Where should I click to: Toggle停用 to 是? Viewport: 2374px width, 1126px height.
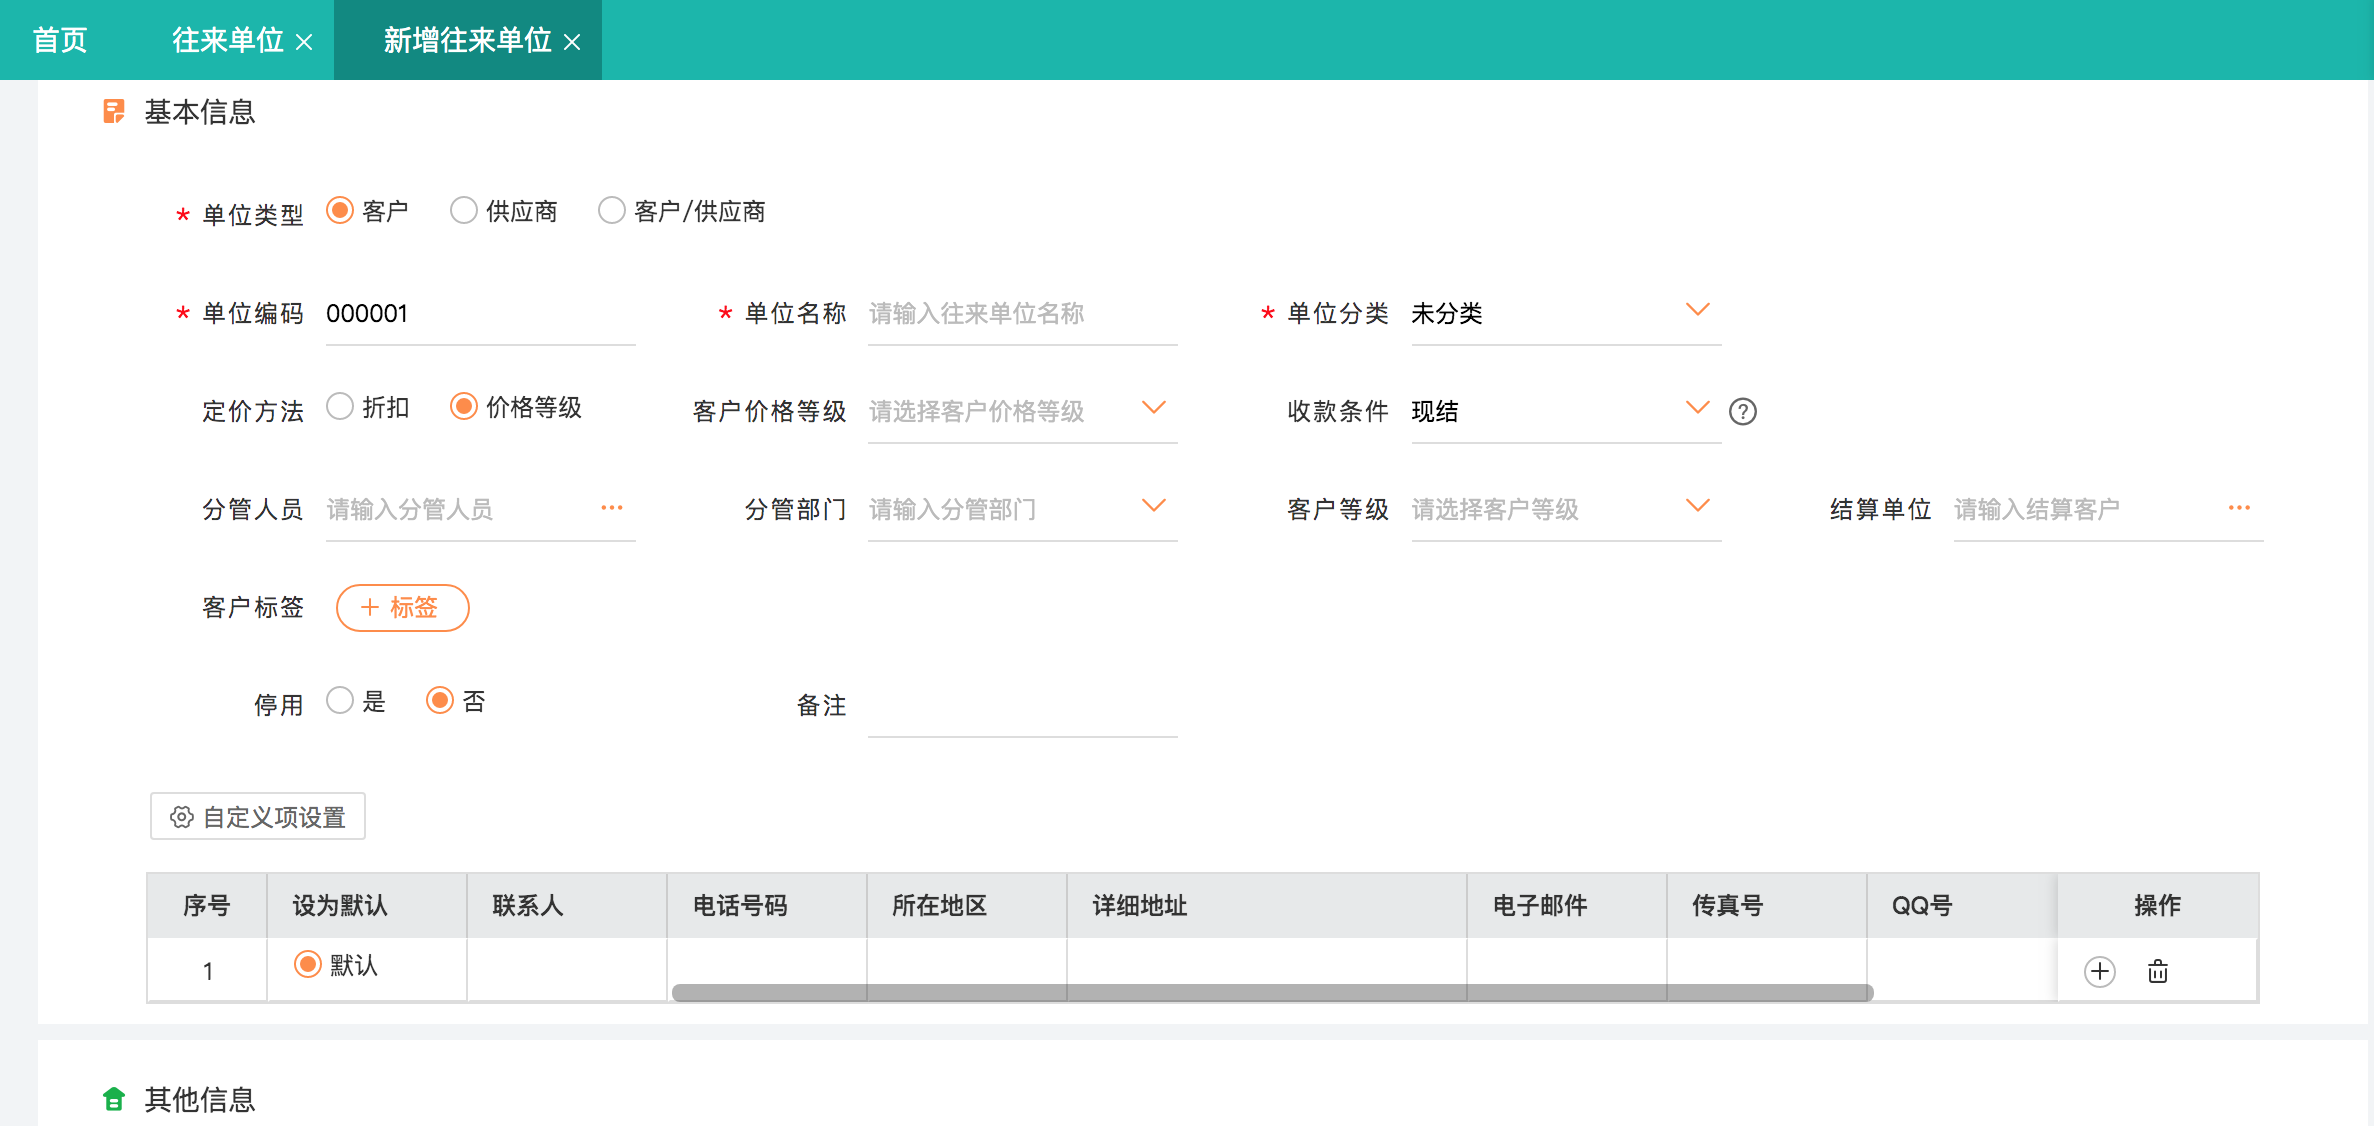[x=339, y=699]
